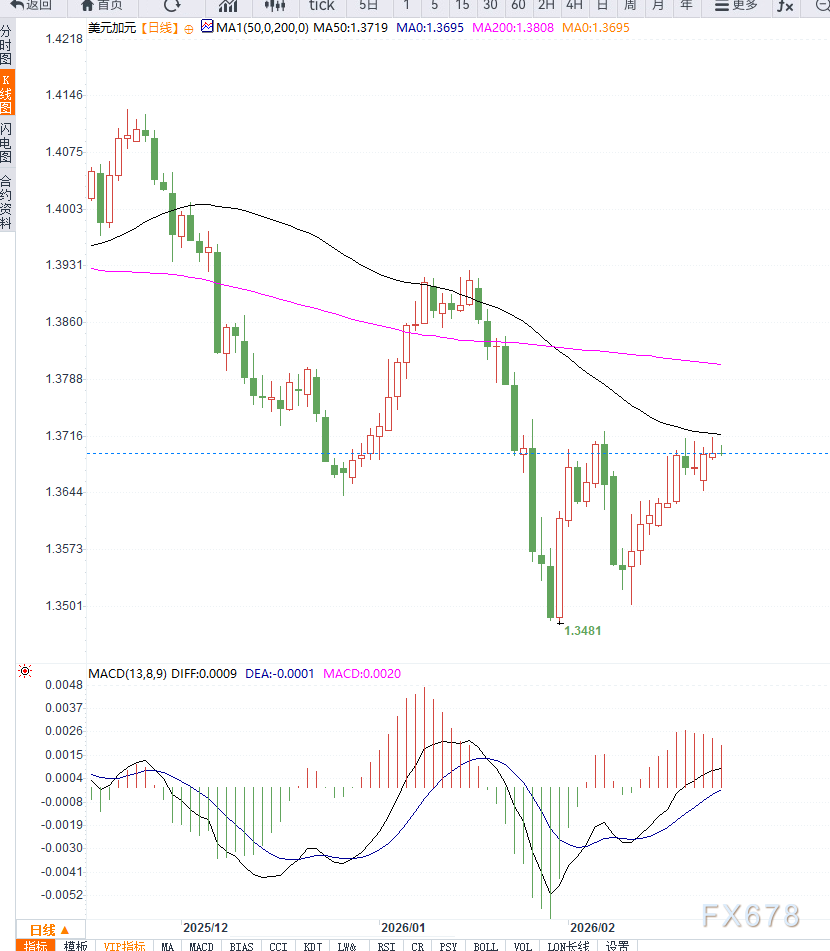Open the fx formula function icon
The image size is (830, 951).
pos(786,5)
